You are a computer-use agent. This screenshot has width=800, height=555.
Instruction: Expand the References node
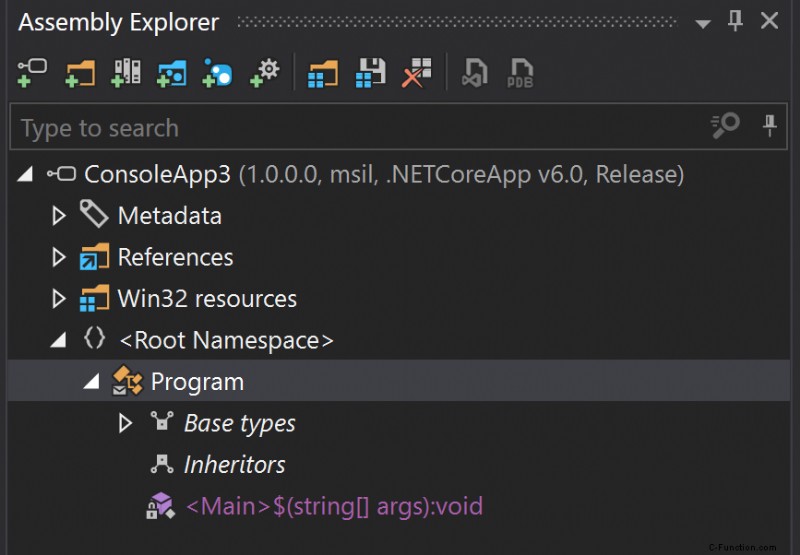(58, 258)
